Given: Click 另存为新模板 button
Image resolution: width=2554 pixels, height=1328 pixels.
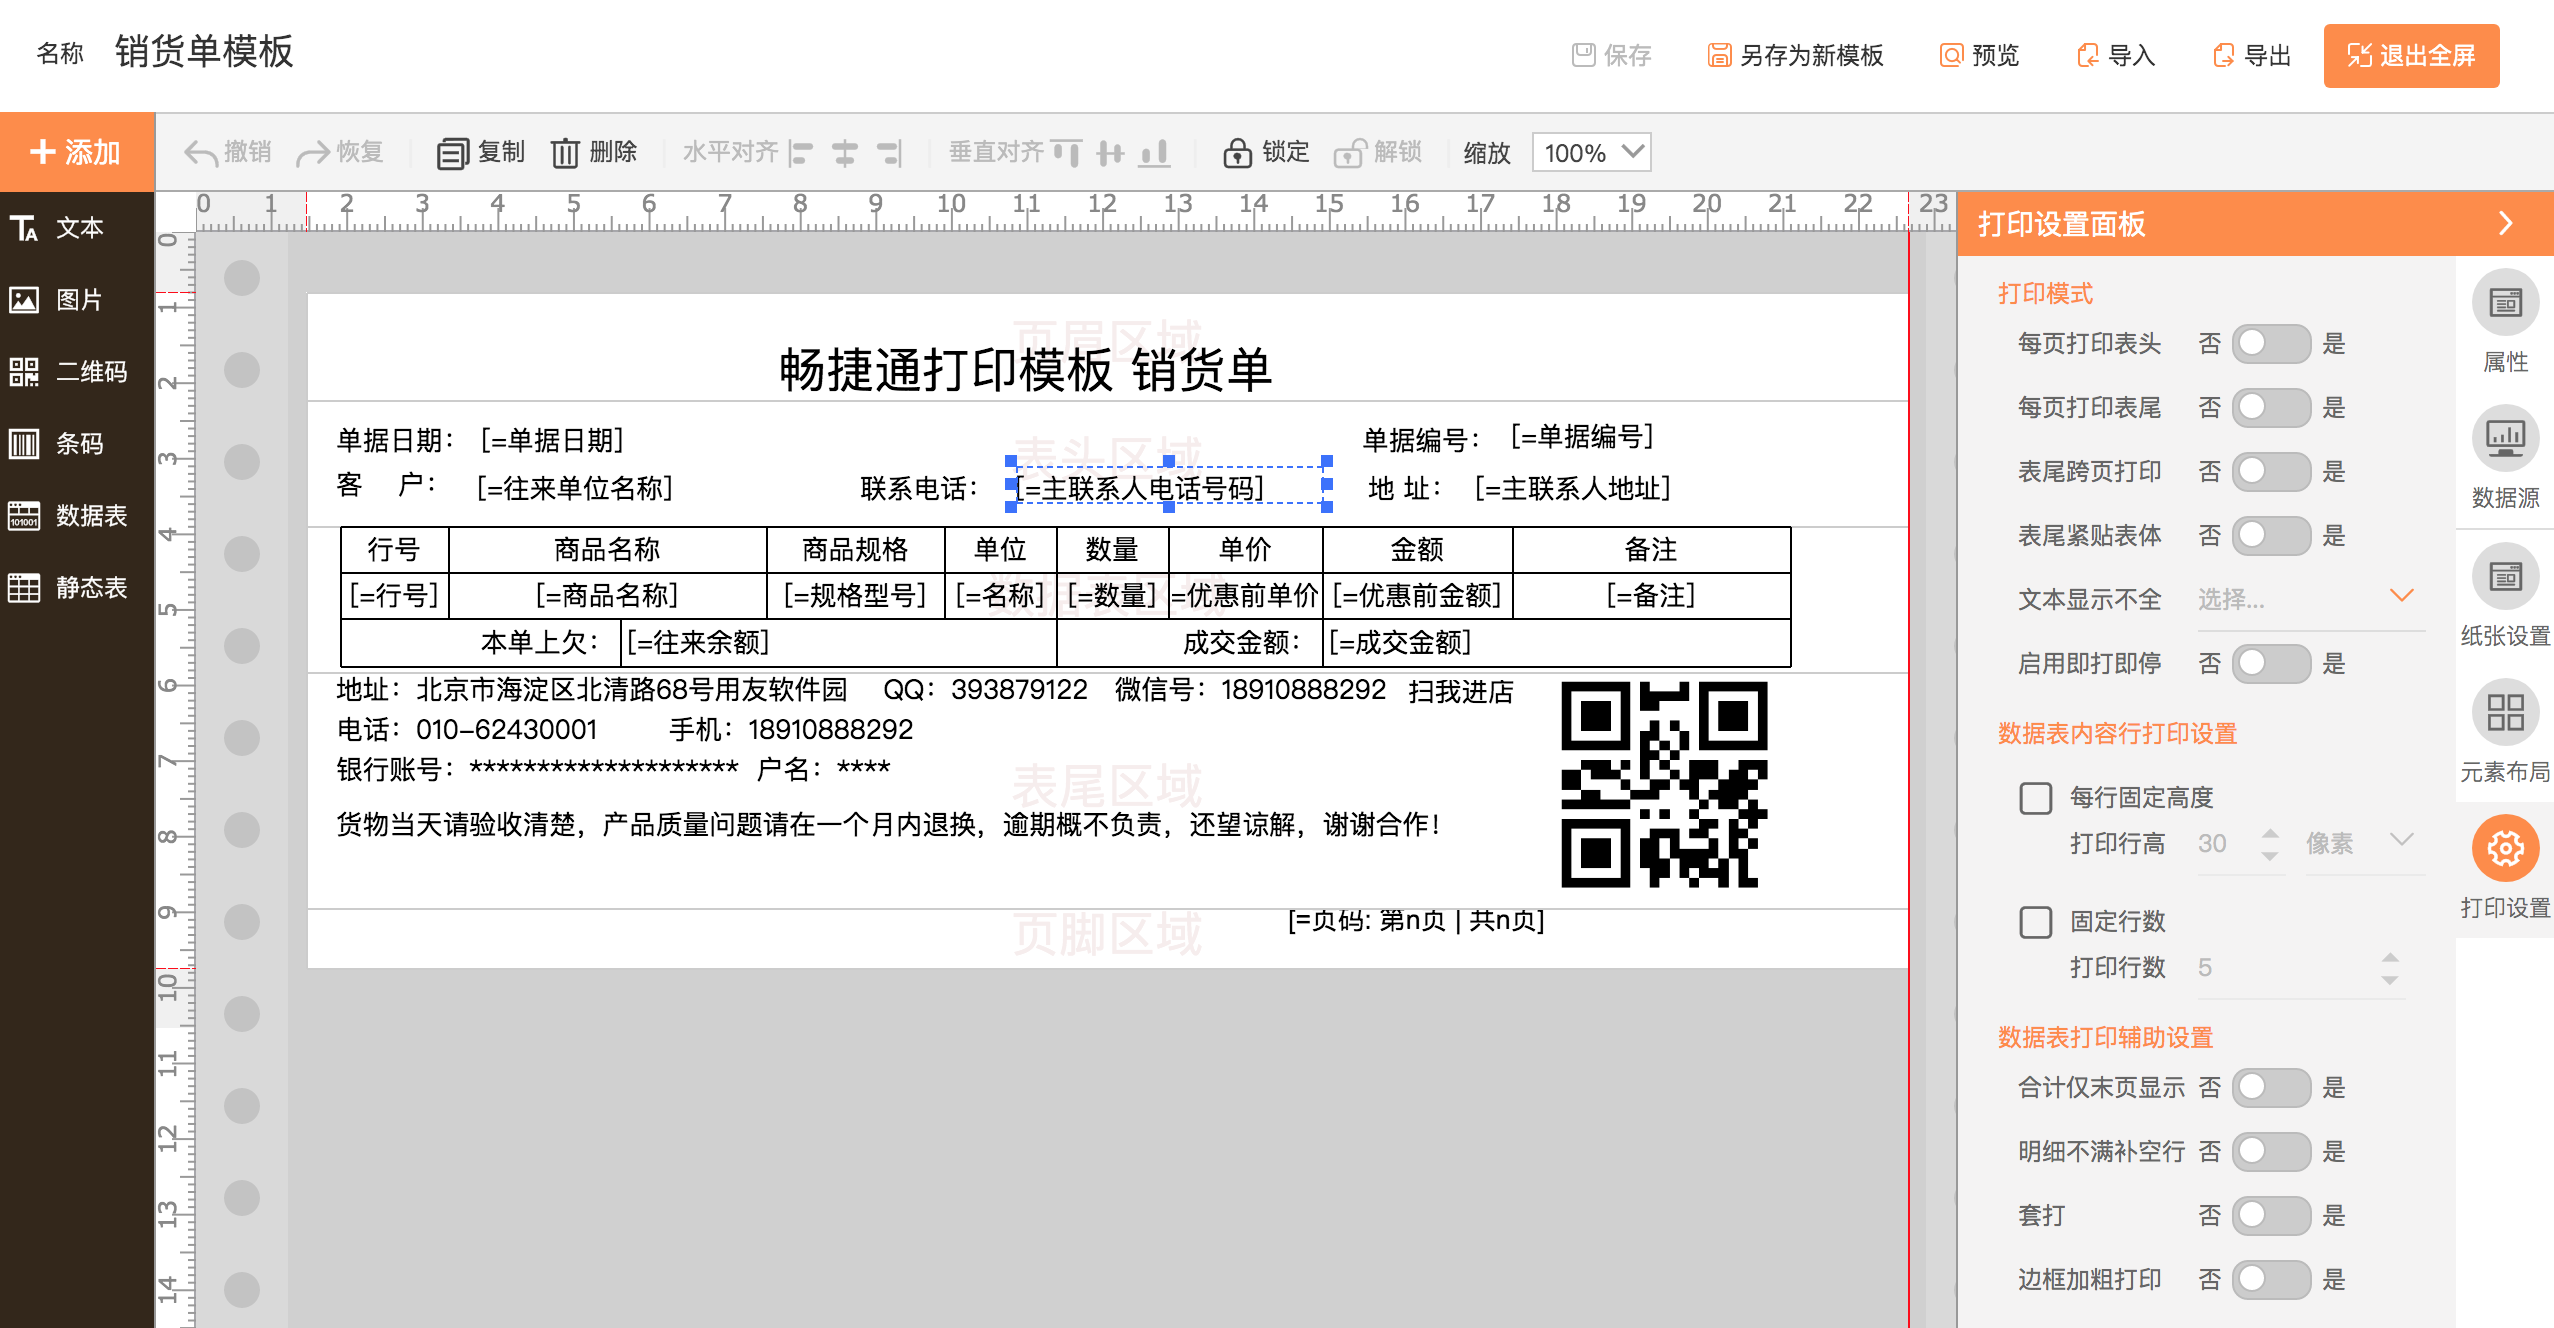Looking at the screenshot, I should (1797, 52).
